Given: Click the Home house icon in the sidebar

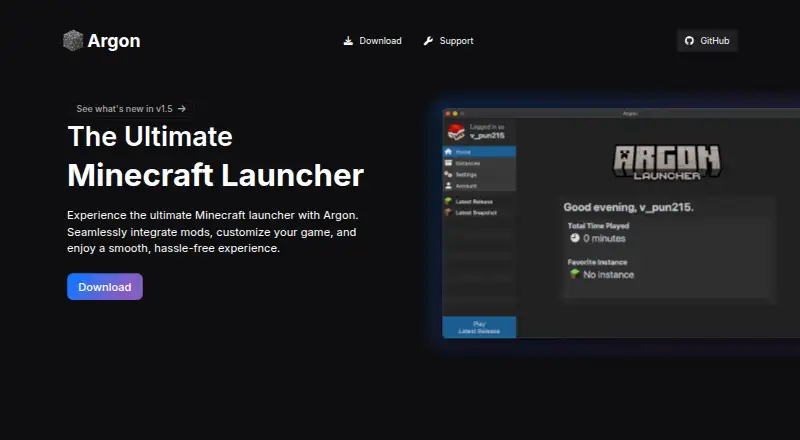Looking at the screenshot, I should tap(448, 152).
